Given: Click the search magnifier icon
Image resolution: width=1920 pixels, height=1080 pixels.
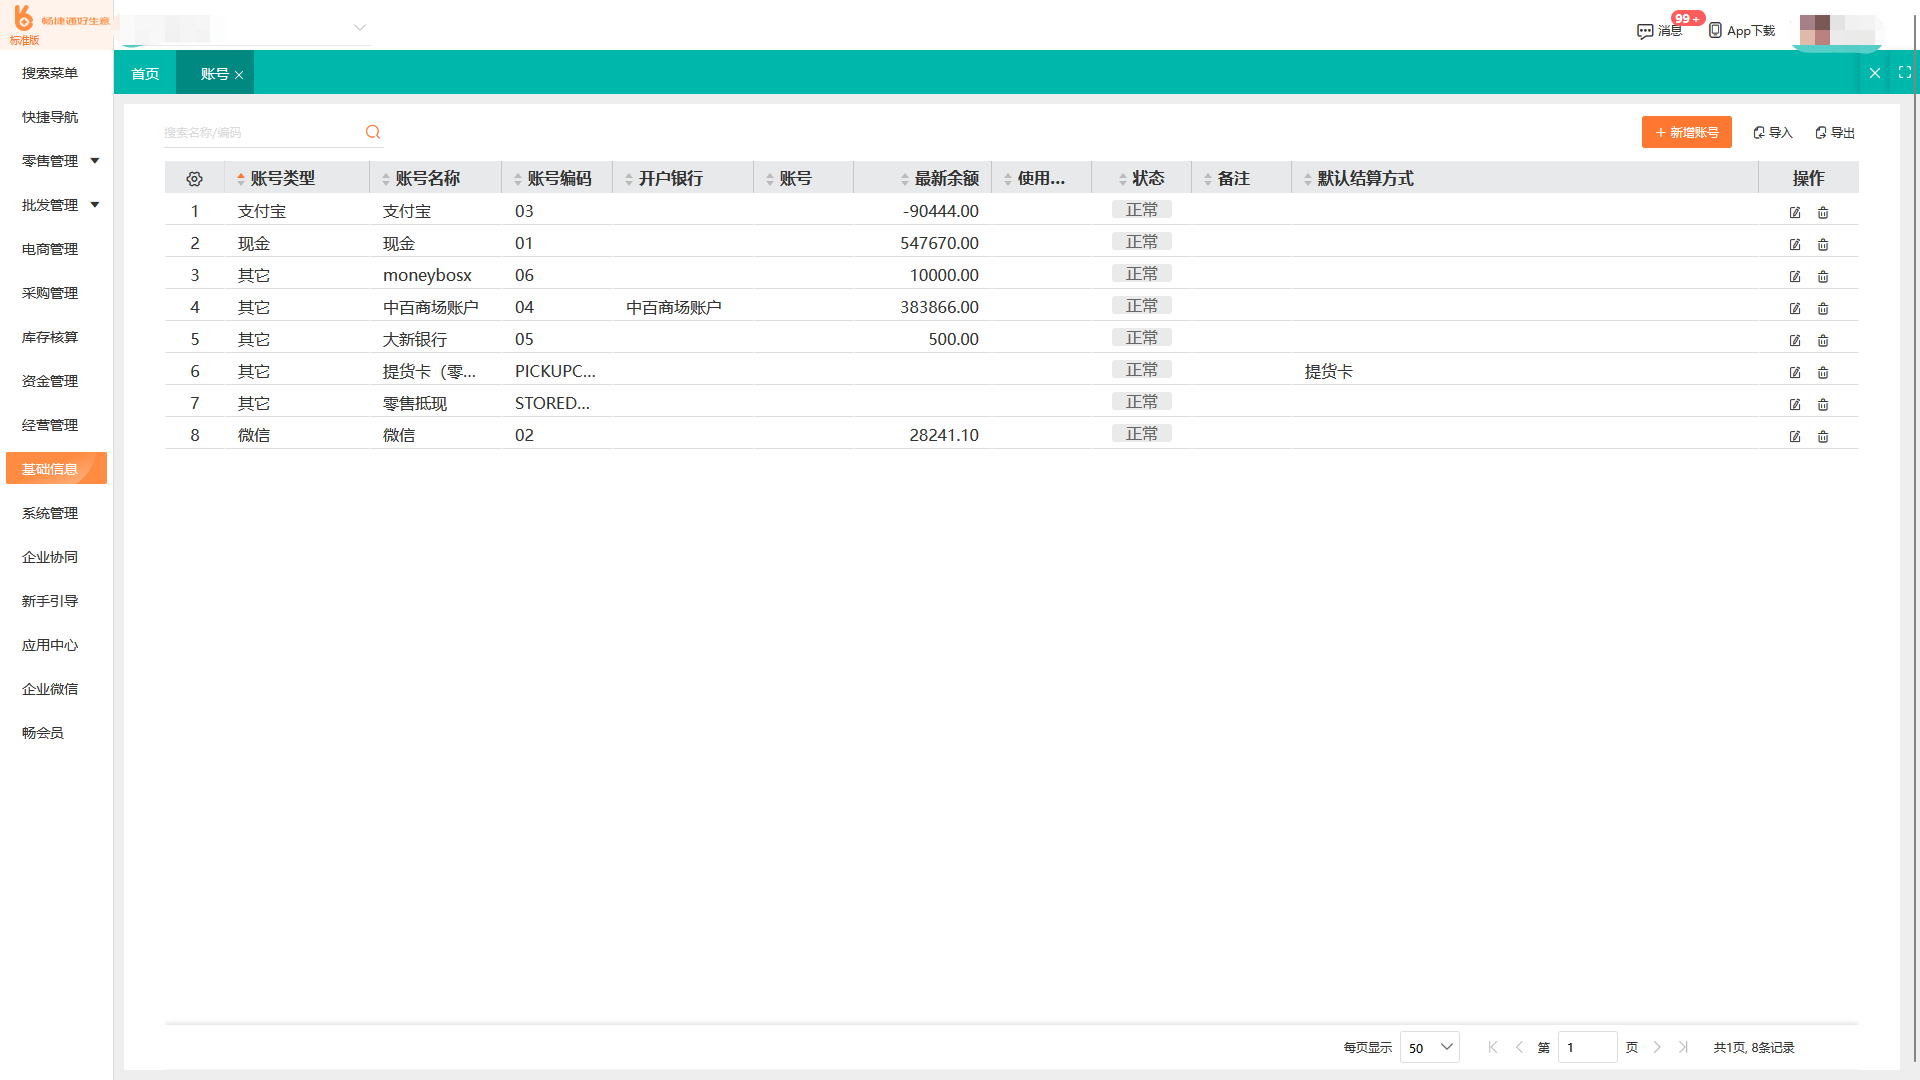Looking at the screenshot, I should 373,132.
